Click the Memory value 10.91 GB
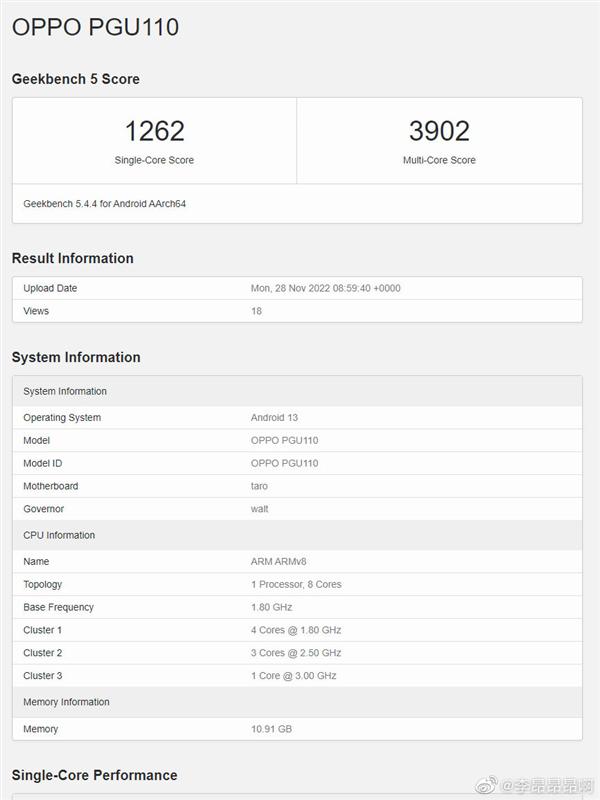 coord(271,729)
